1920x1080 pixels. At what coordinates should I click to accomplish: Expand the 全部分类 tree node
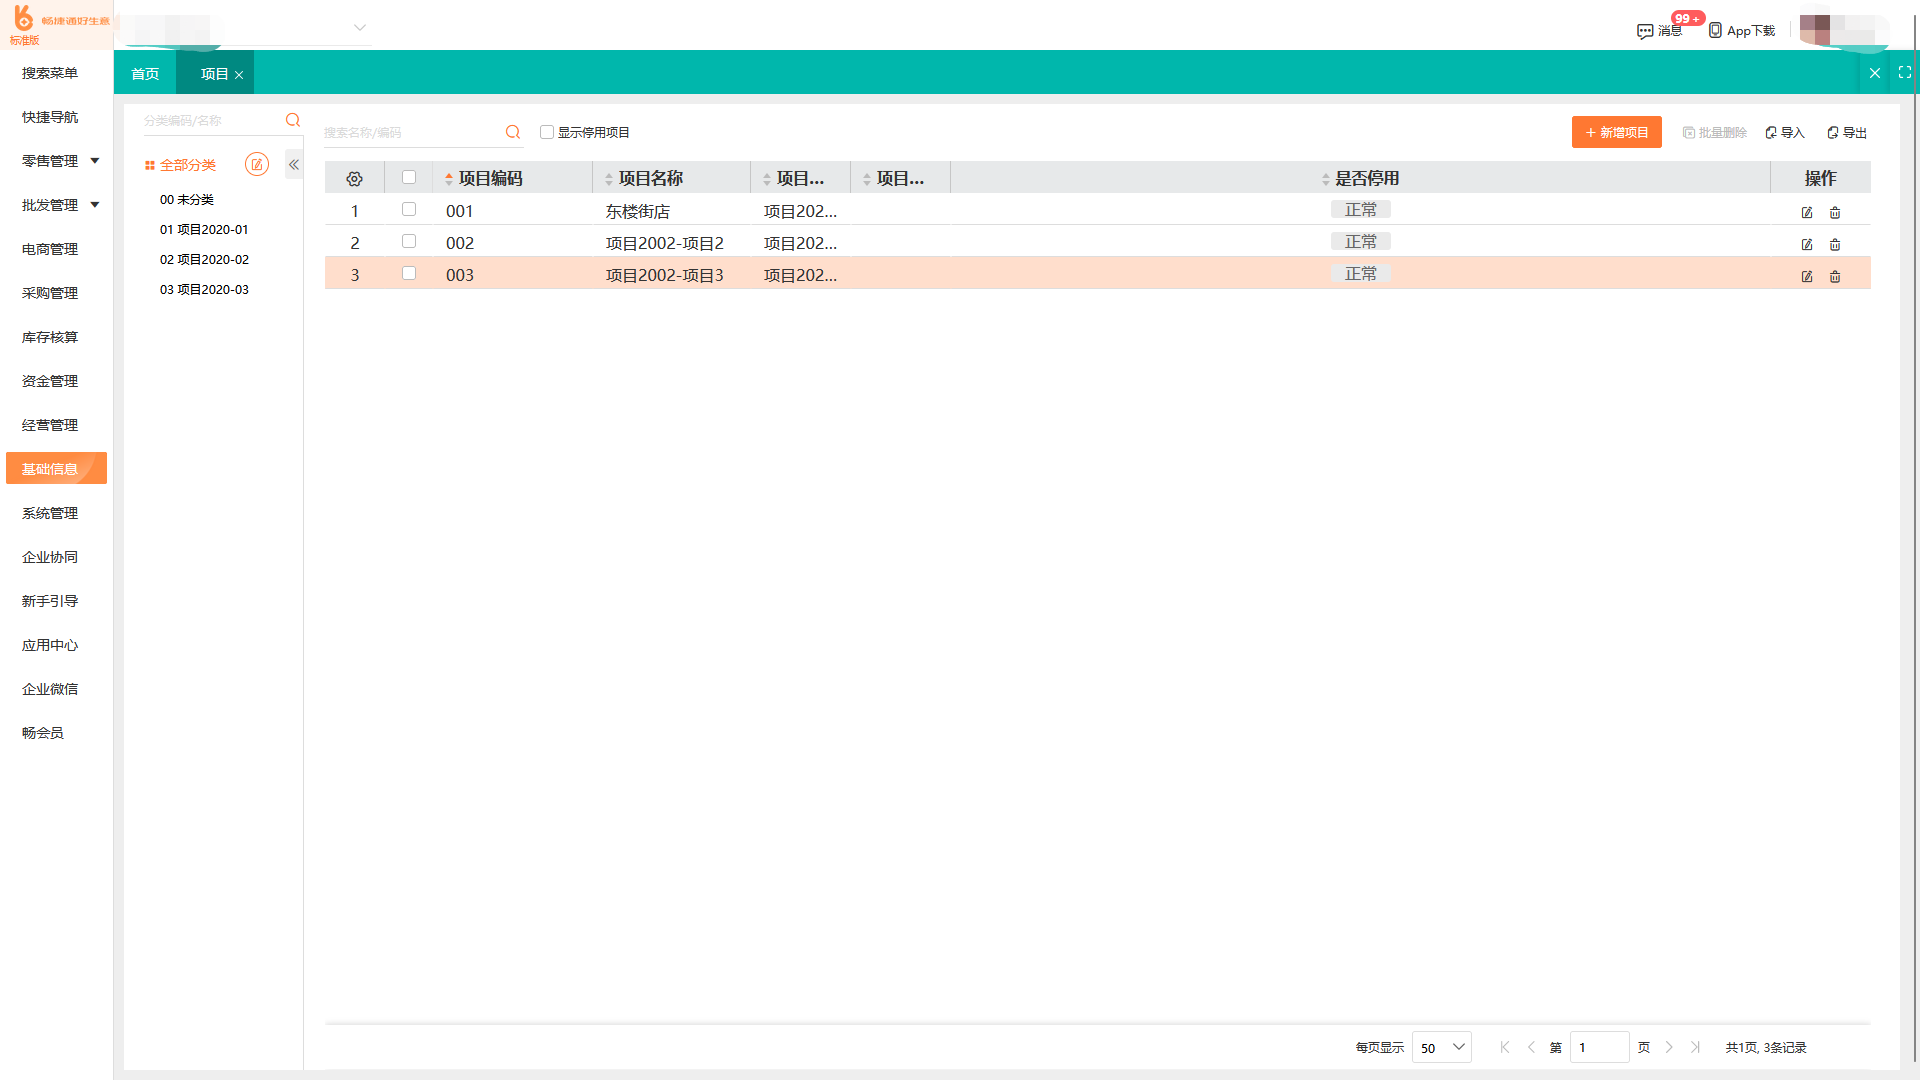coord(185,164)
